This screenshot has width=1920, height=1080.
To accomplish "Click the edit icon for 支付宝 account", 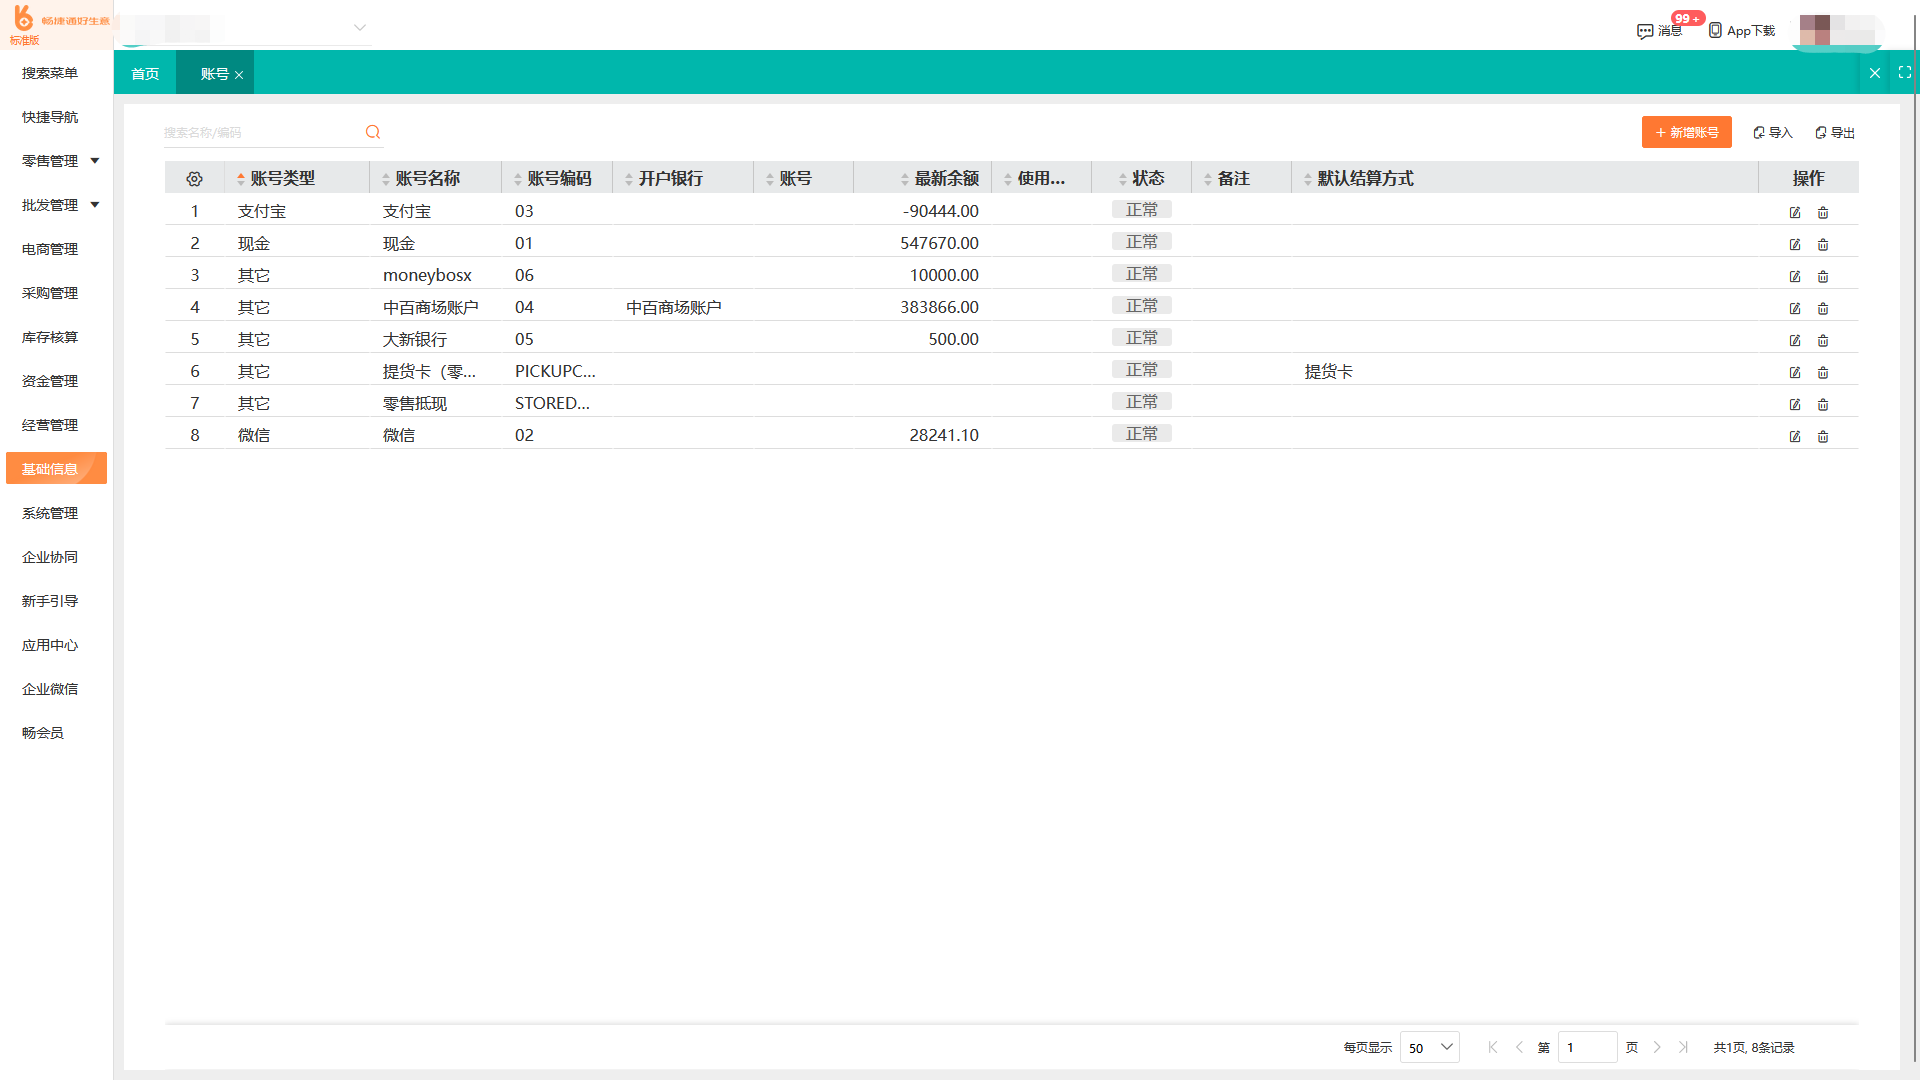I will pos(1795,211).
